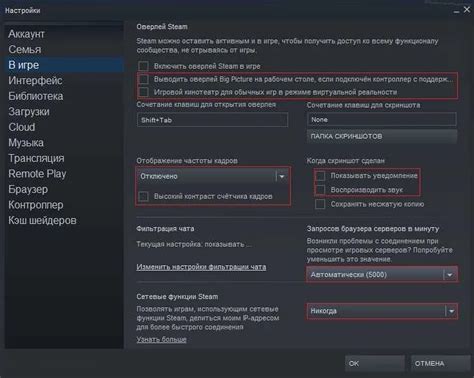This screenshot has width=474, height=378.
Task: Check Игровой кинотеатр для обычных игр option
Action: (x=143, y=92)
